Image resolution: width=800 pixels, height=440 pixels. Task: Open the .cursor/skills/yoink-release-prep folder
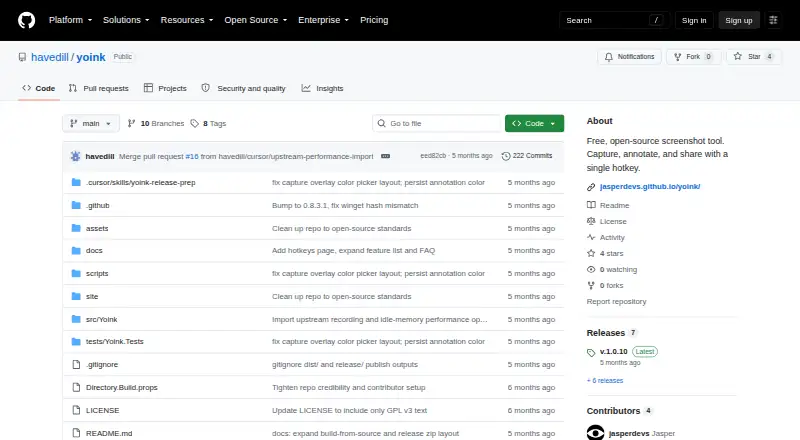pyautogui.click(x=141, y=182)
